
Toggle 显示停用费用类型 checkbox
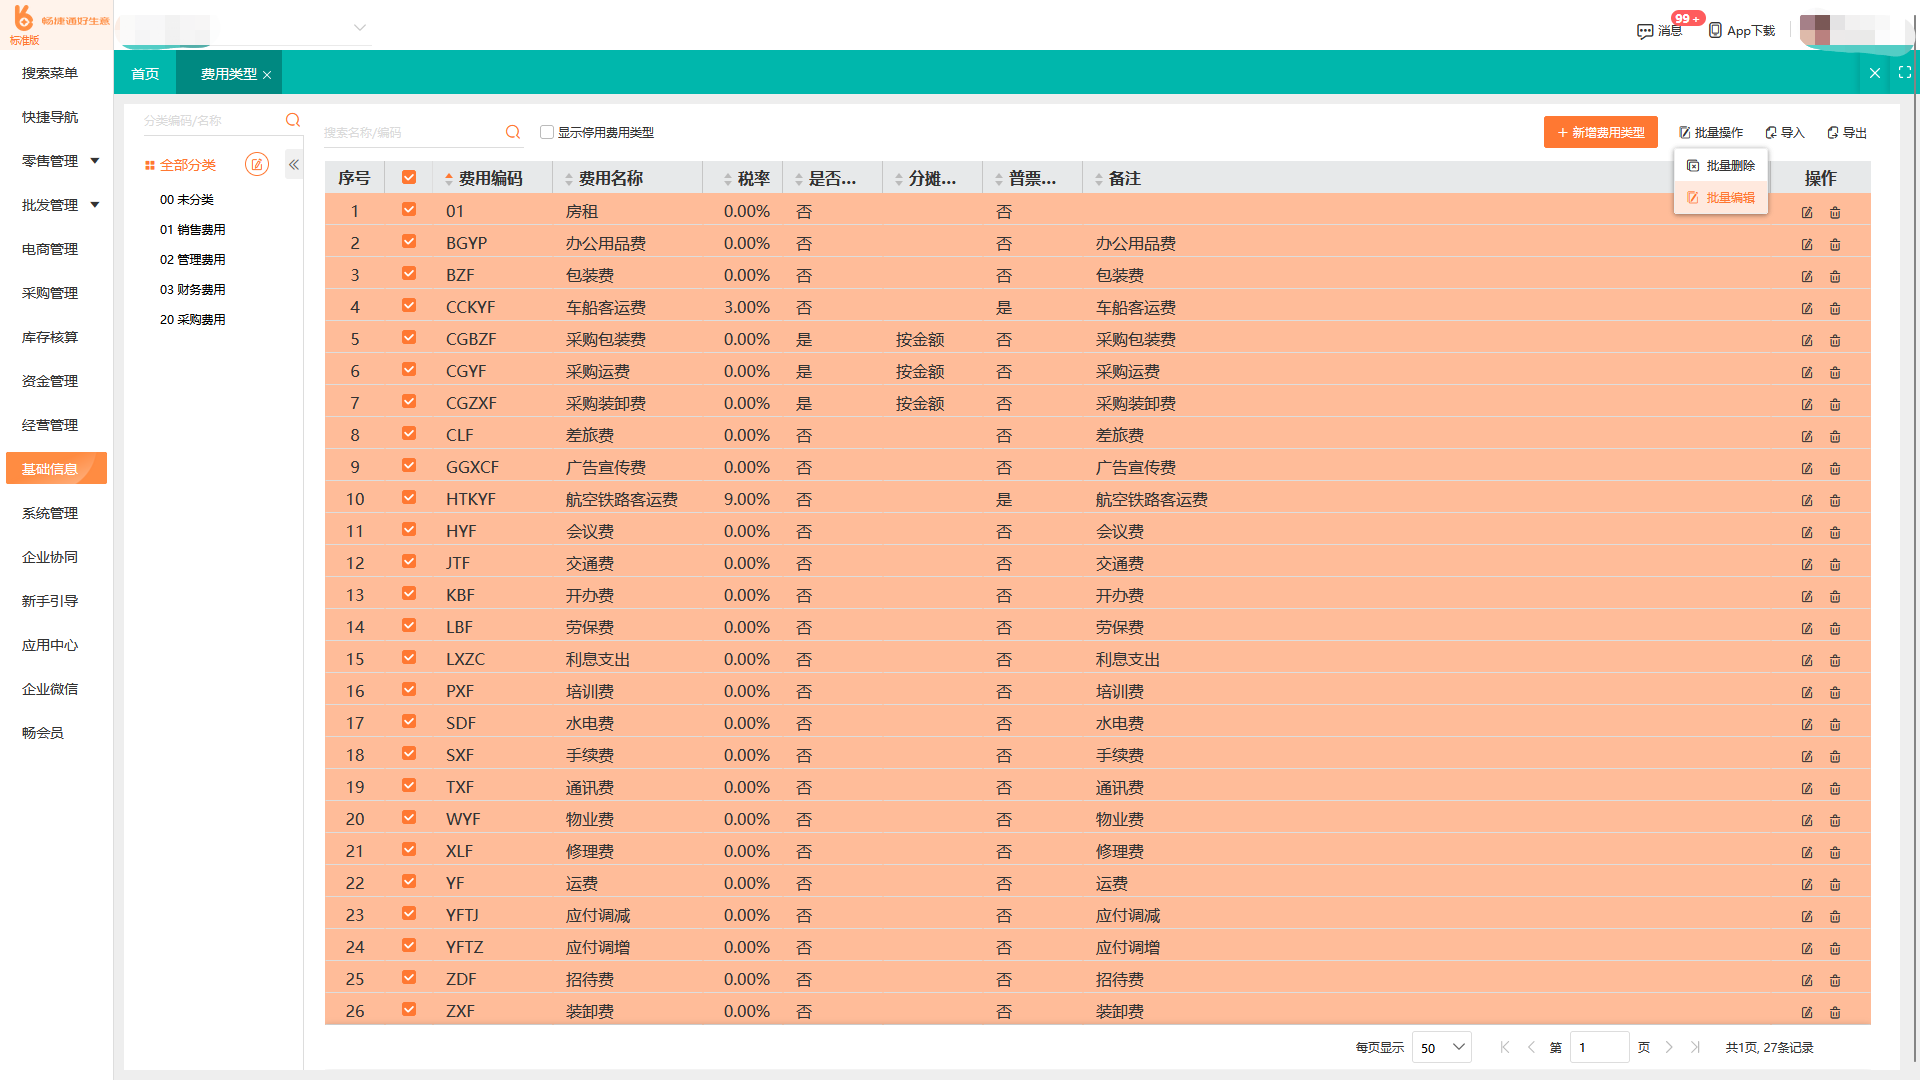coord(545,131)
